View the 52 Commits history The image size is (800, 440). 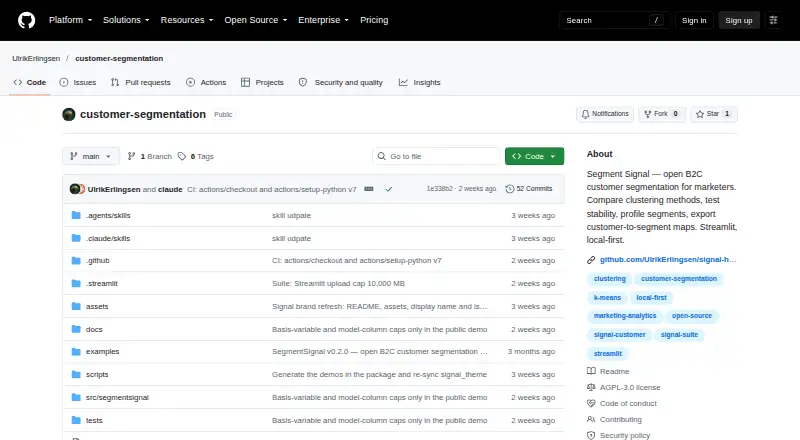[x=529, y=188]
